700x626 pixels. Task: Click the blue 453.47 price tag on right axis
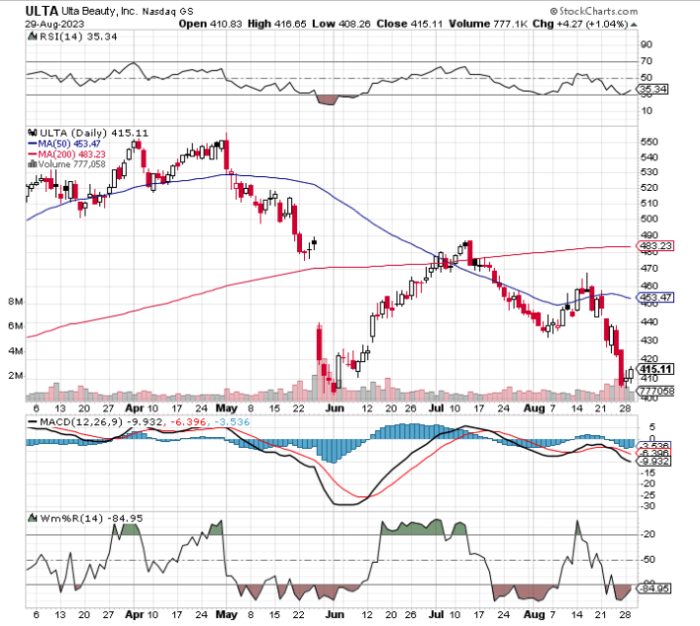pos(654,297)
